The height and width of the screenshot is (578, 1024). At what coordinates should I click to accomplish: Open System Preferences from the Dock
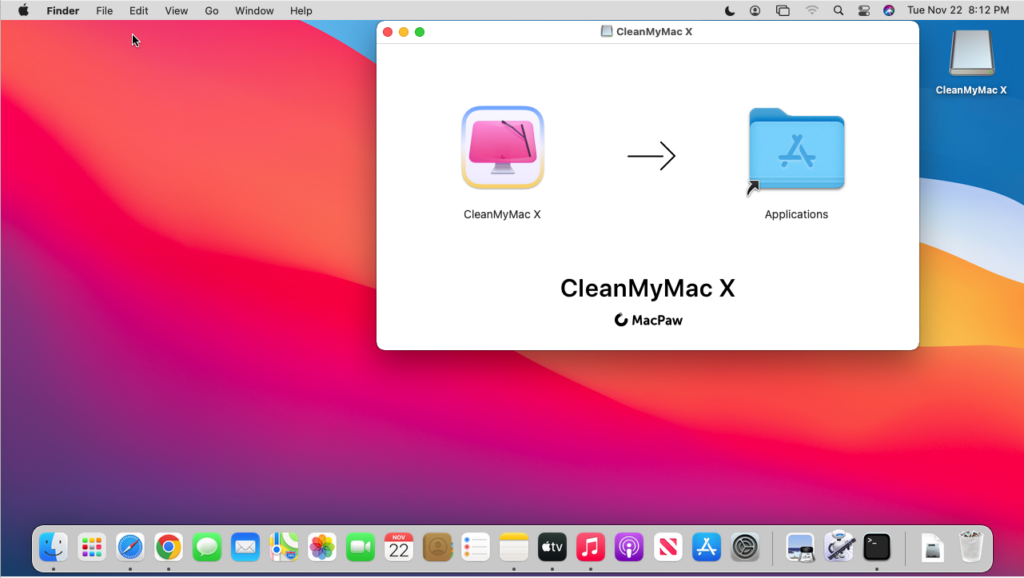[x=745, y=547]
